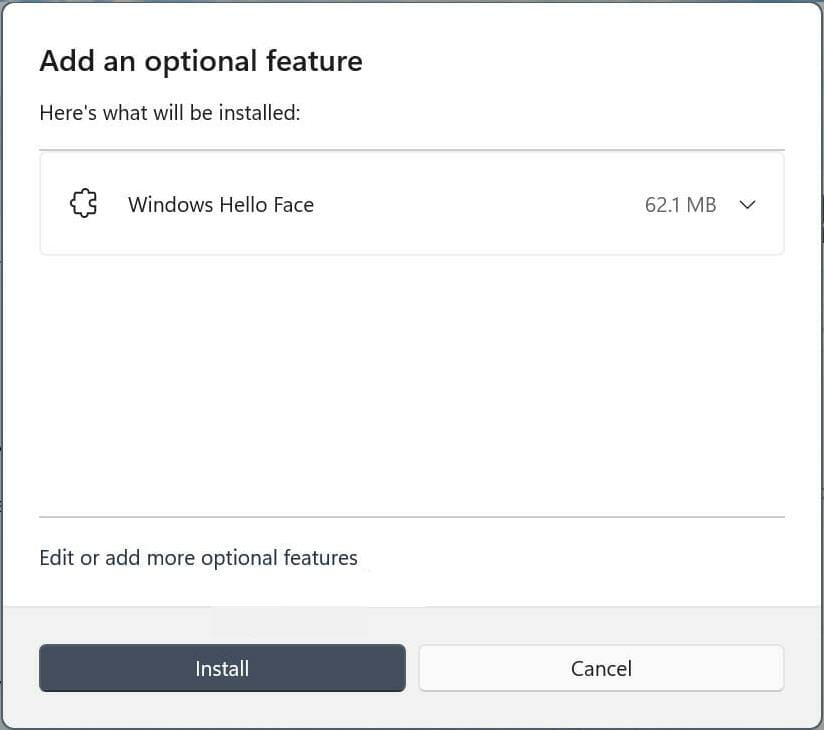Click the word optional in the dialog title
This screenshot has height=730, width=824.
click(x=200, y=62)
